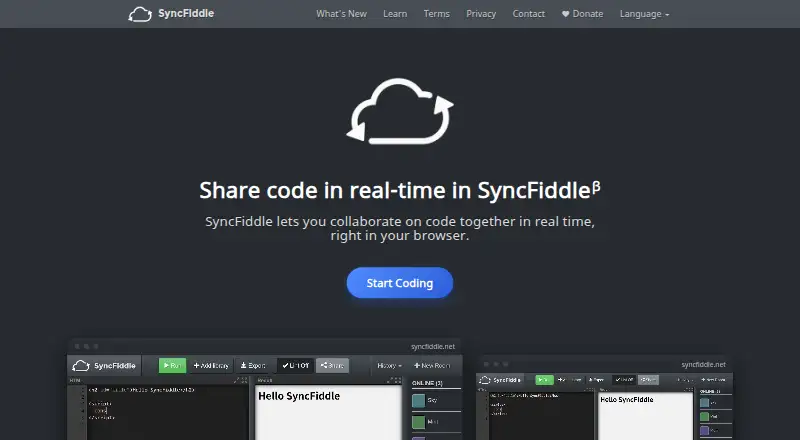Screen dimensions: 800x440
Task: Click the blue Start Coding button
Action: pyautogui.click(x=399, y=283)
